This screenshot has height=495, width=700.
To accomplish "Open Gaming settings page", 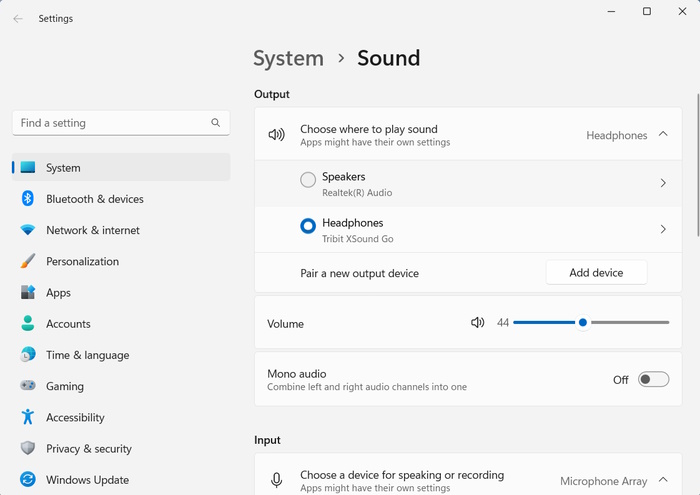I will tap(121, 386).
